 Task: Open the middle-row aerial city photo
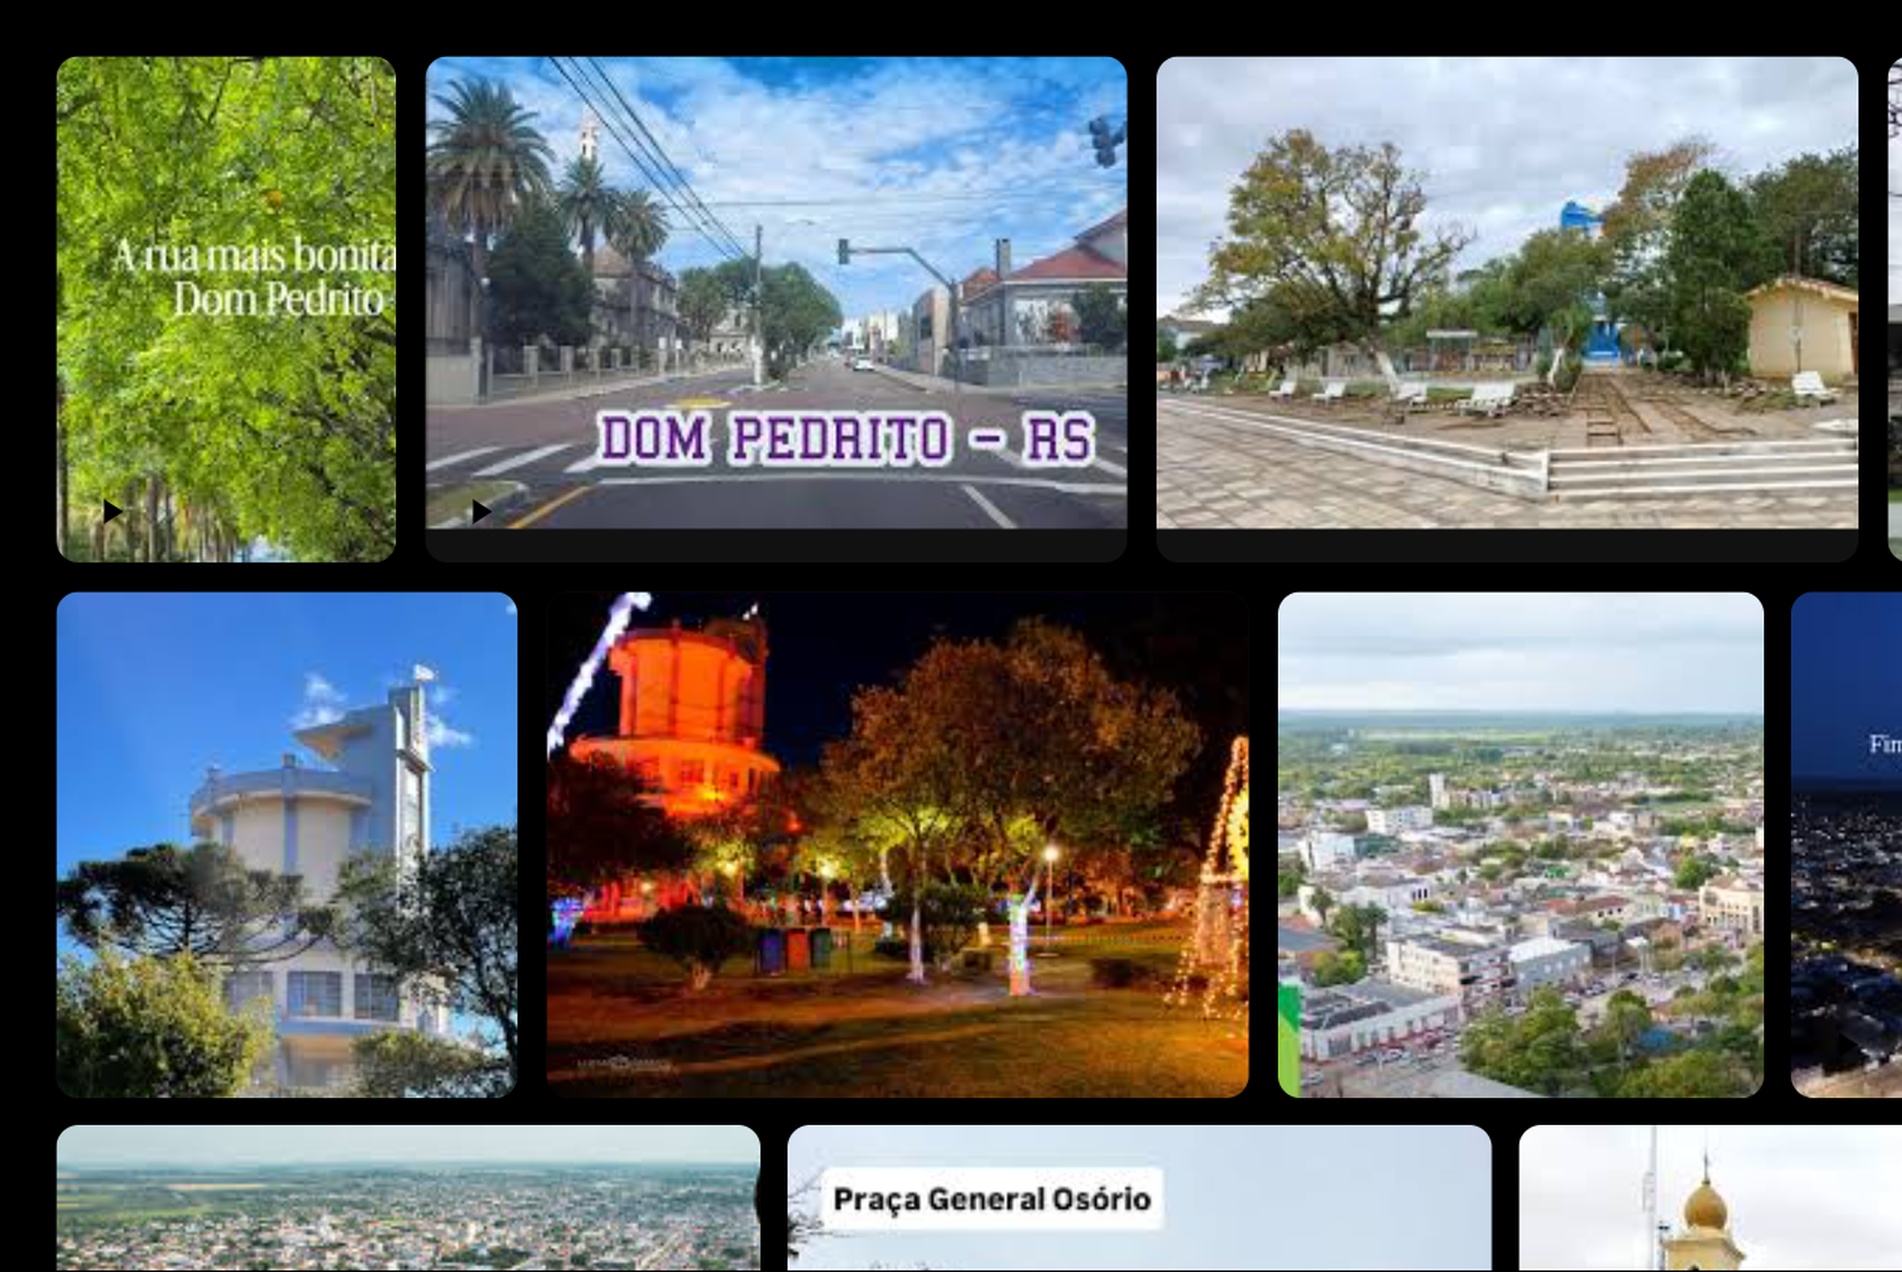point(1520,843)
